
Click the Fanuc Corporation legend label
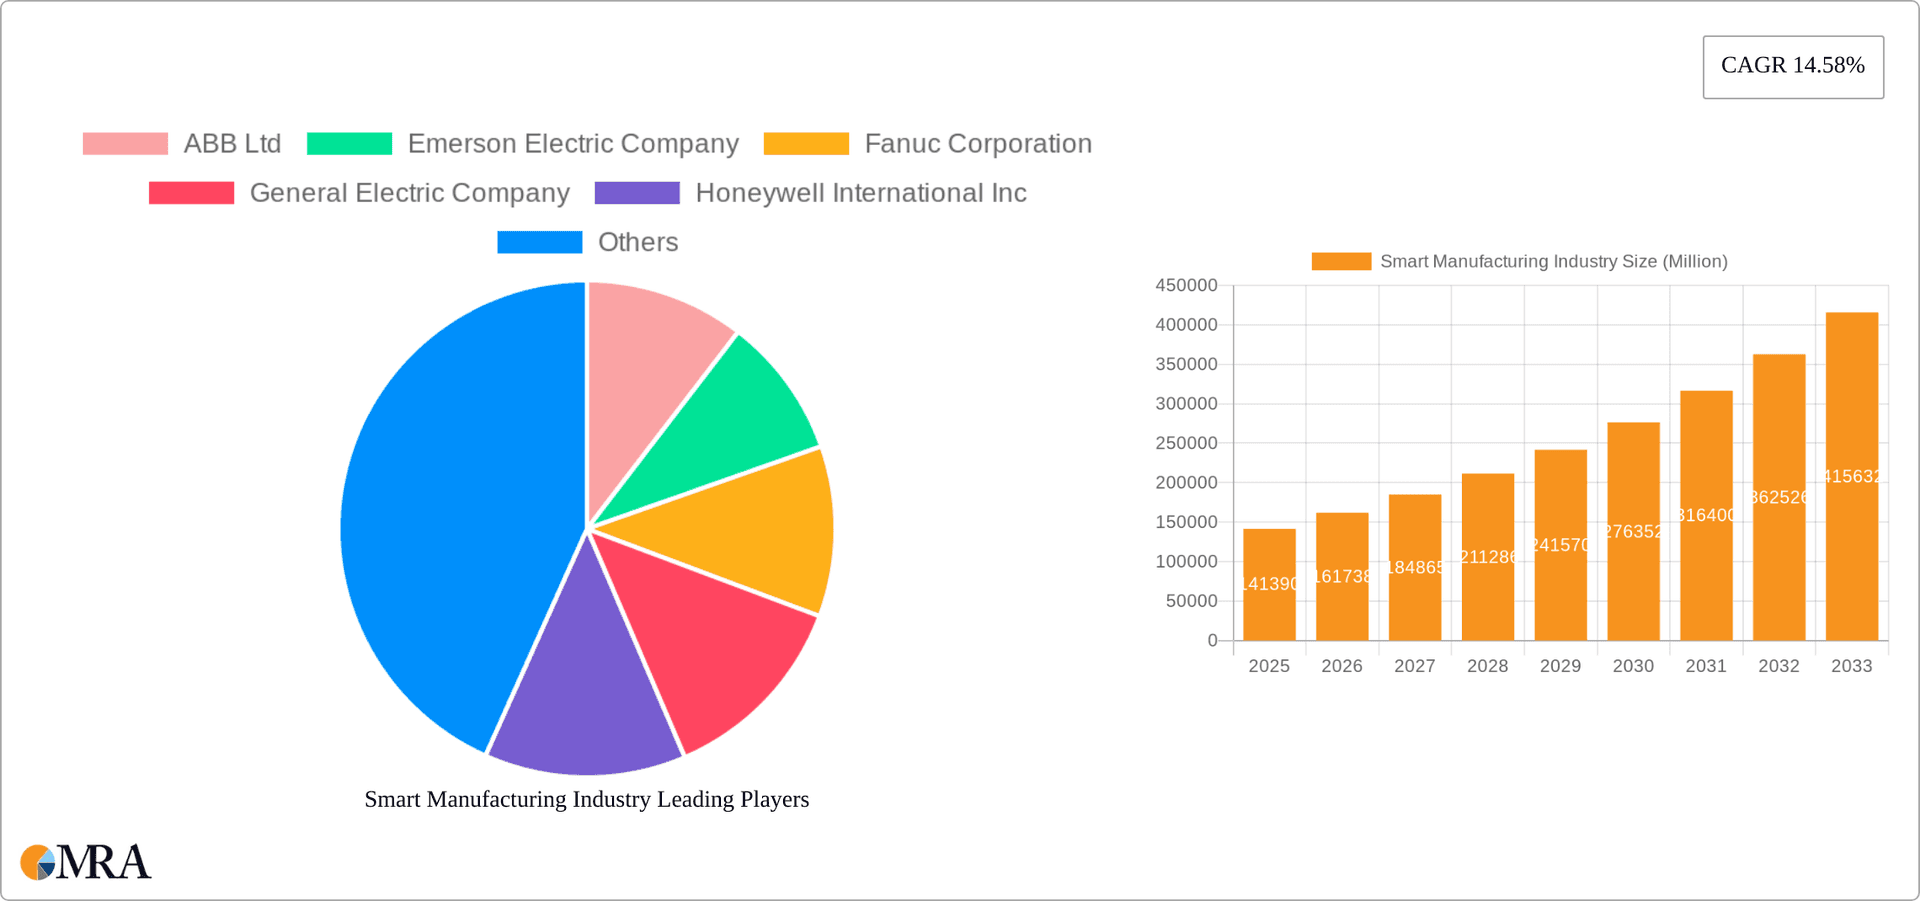click(977, 143)
